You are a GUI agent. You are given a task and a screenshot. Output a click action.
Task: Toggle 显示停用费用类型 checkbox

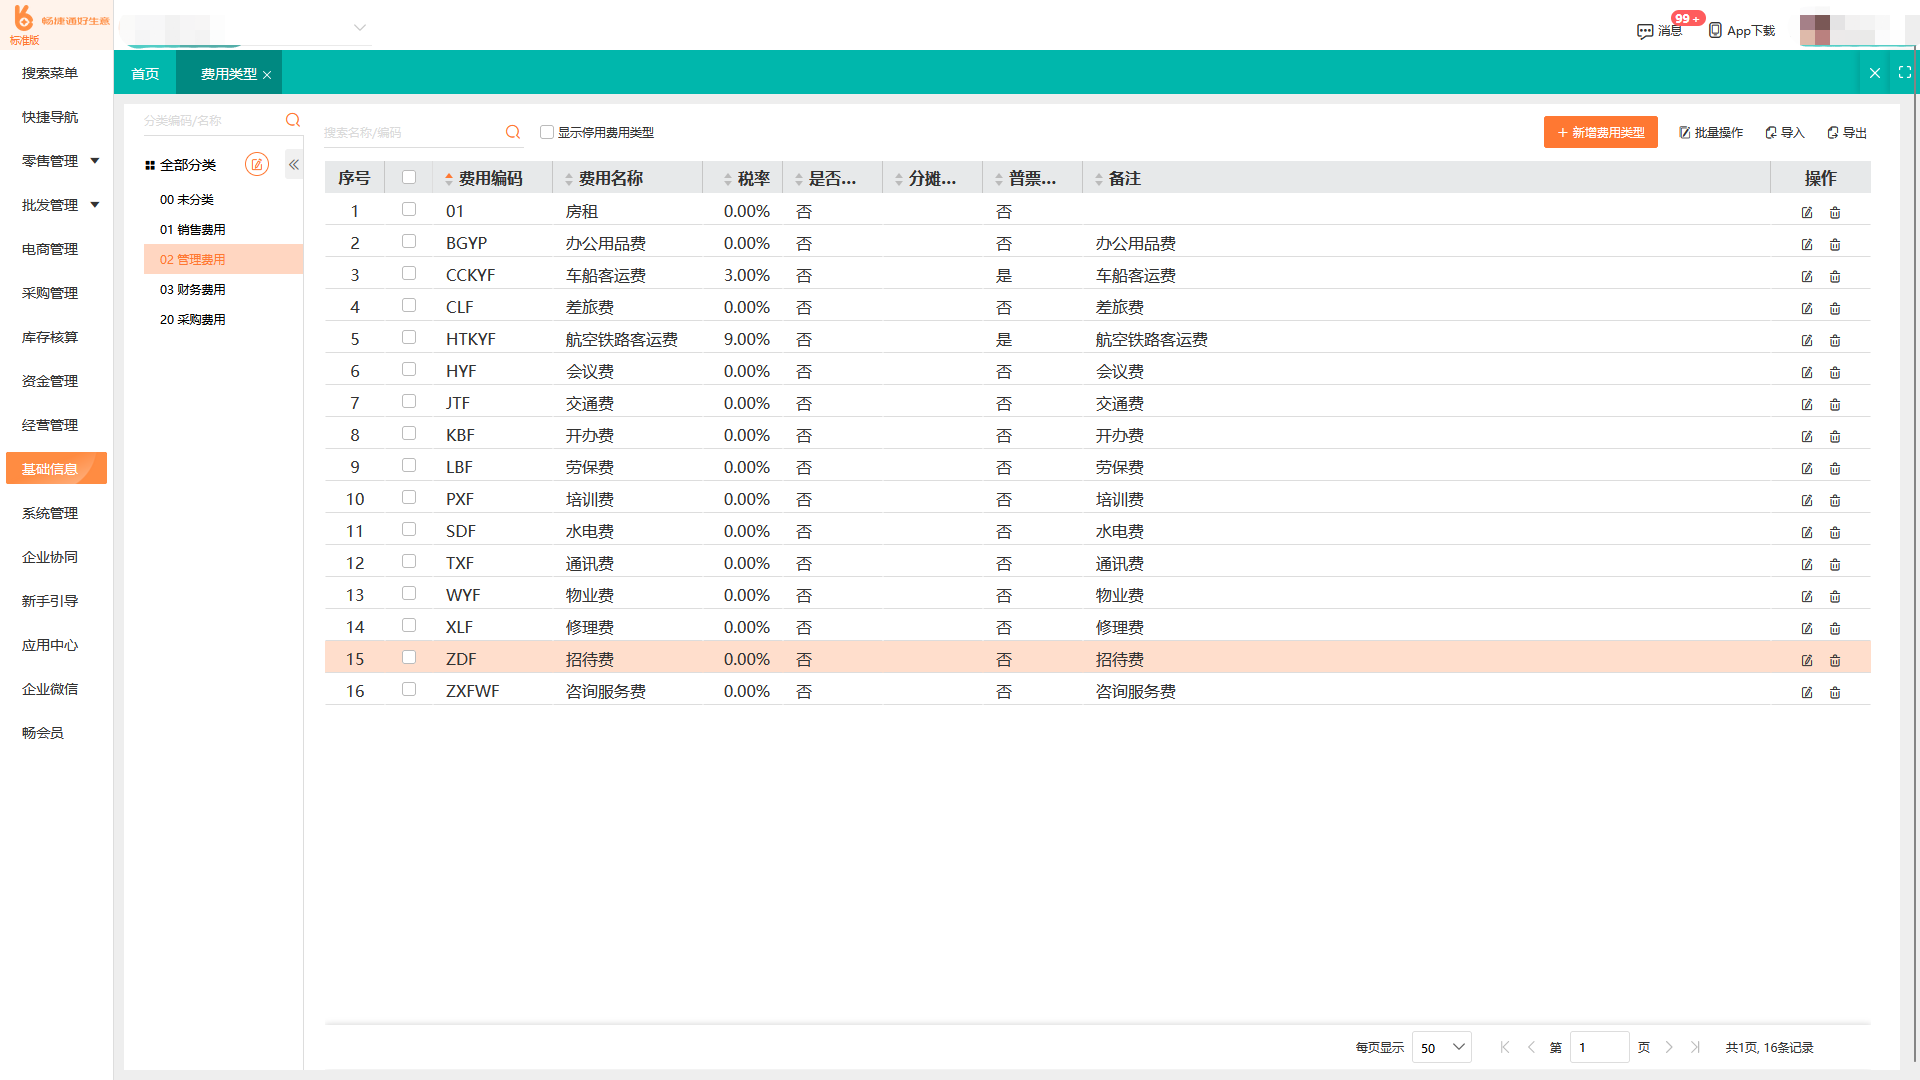coord(546,131)
